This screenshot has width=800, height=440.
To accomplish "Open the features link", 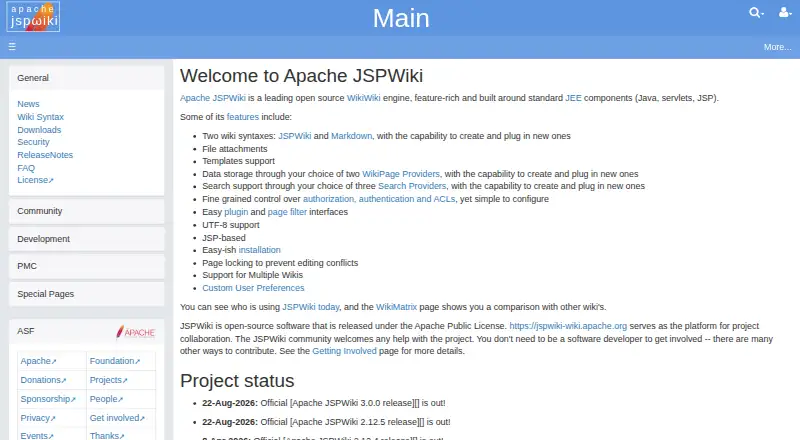I will [243, 117].
